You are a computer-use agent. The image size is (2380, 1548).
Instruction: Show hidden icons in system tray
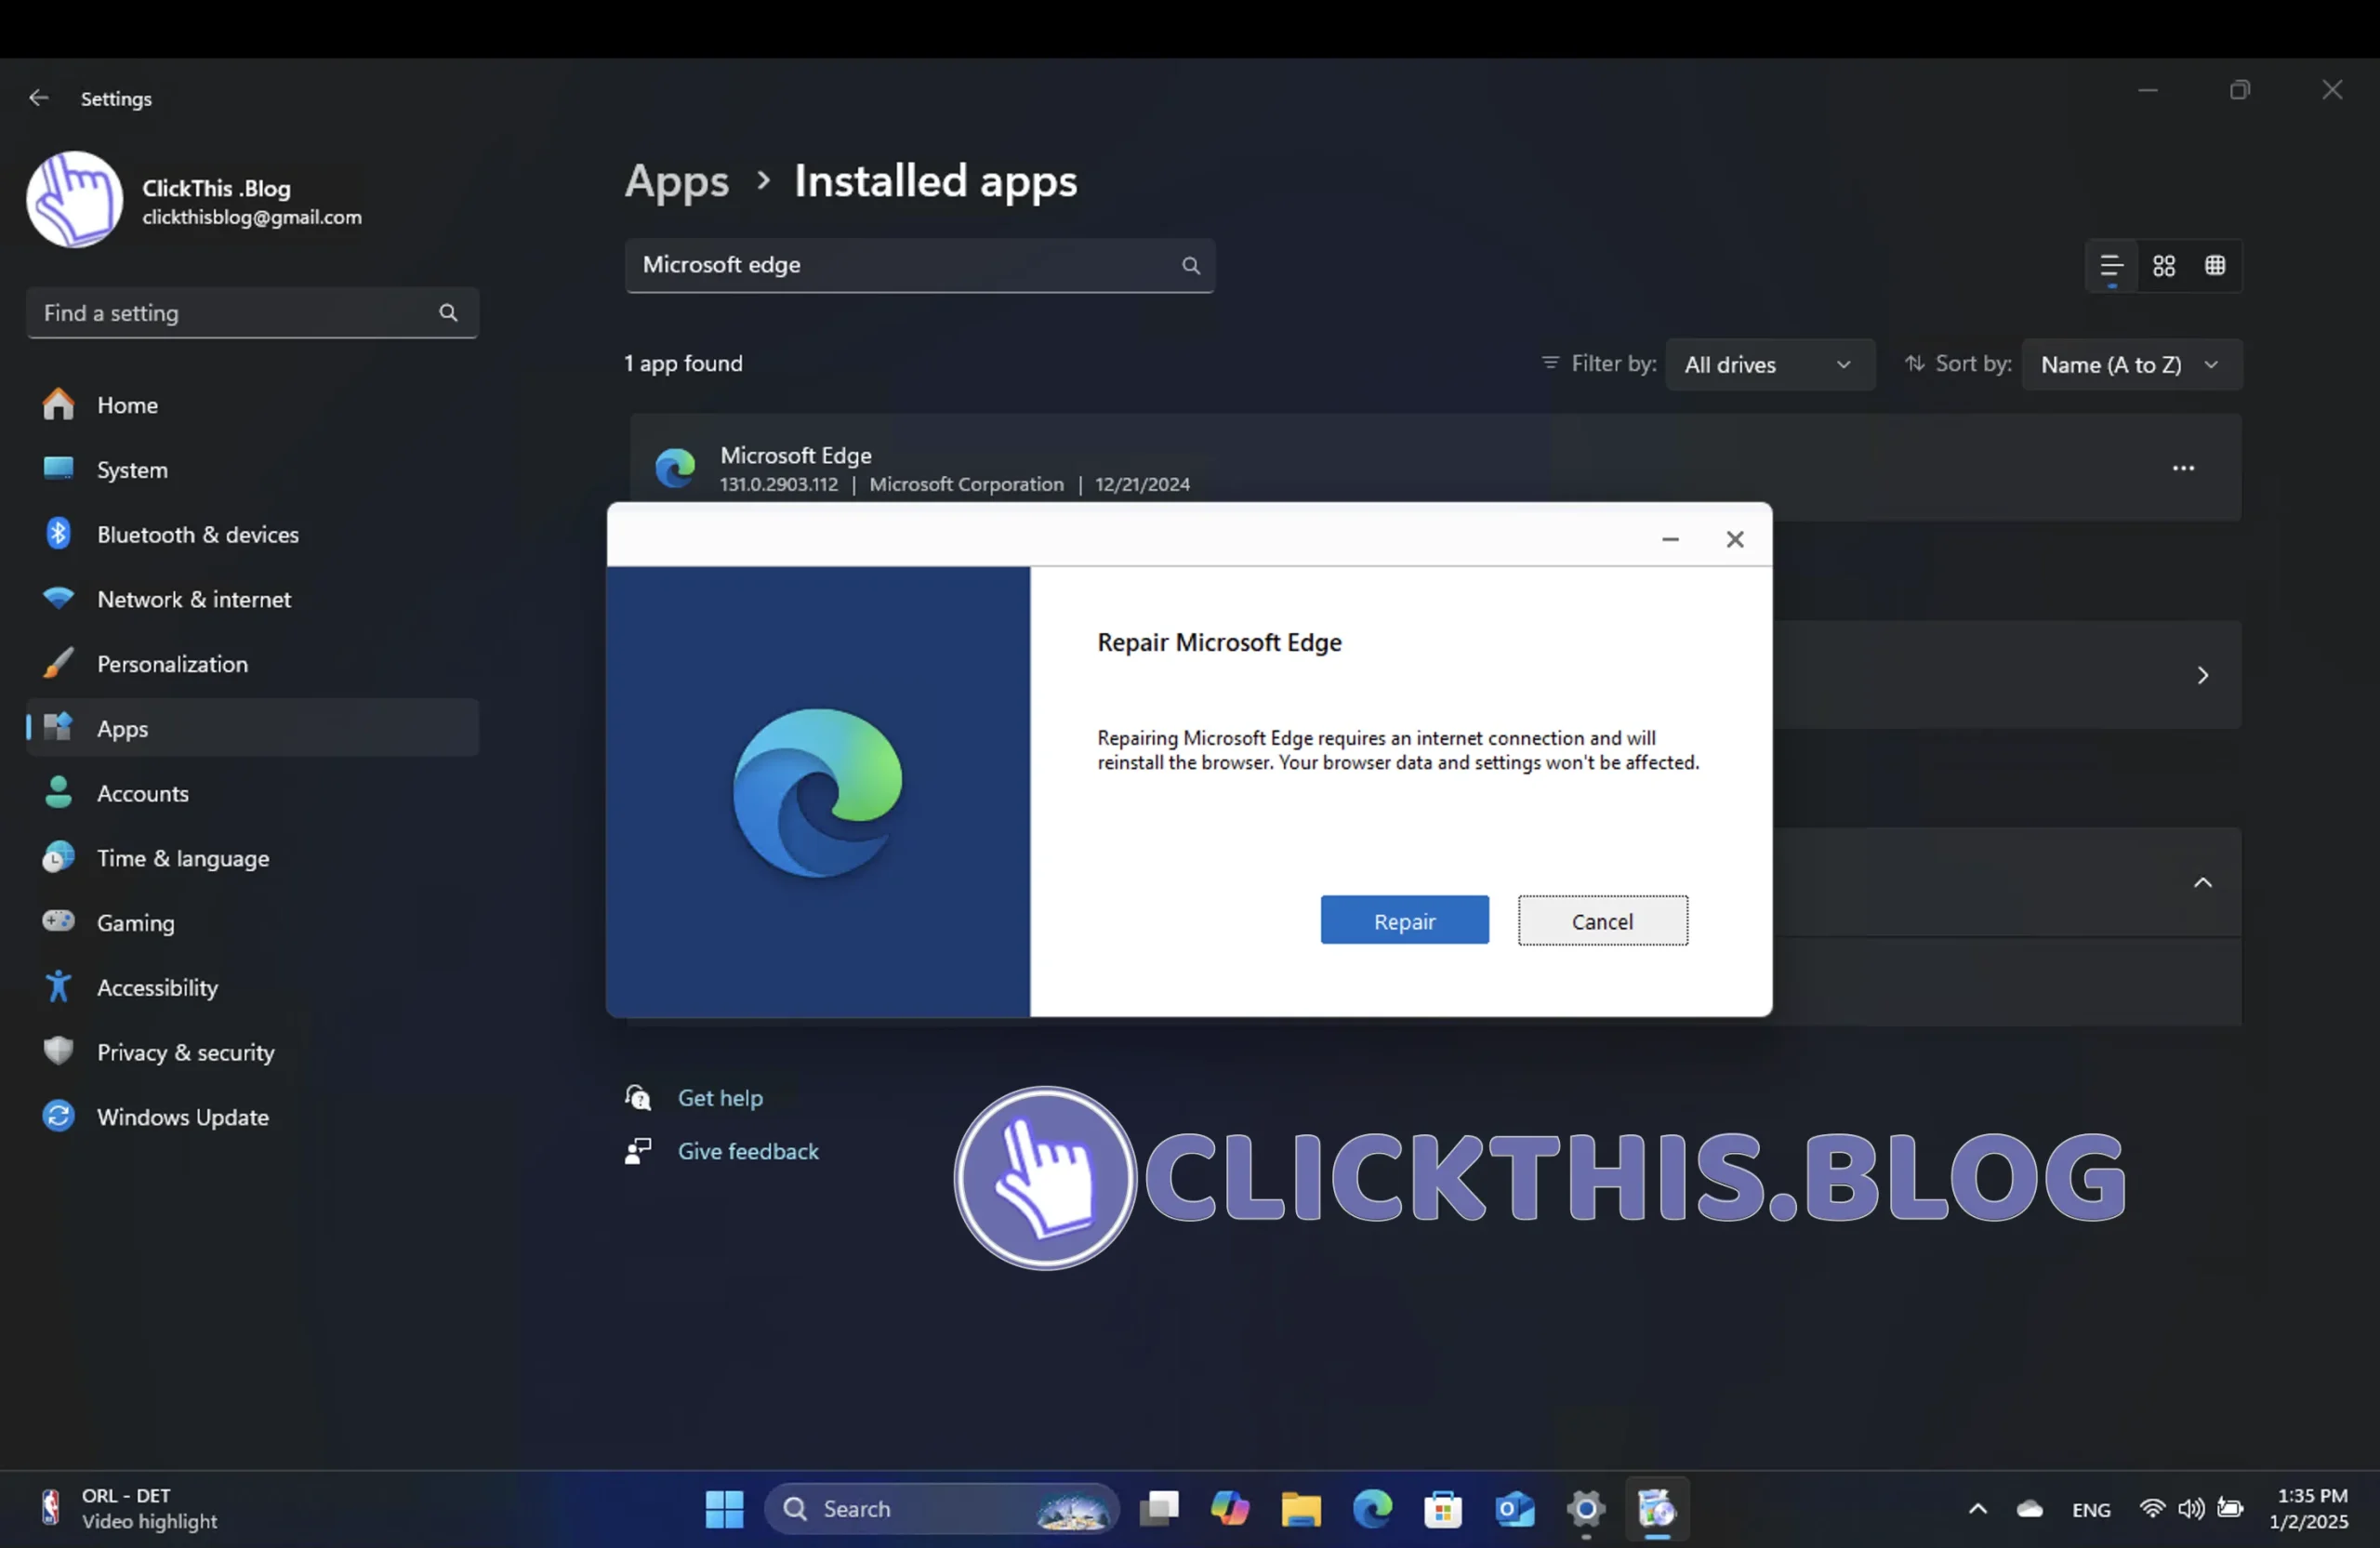click(1977, 1509)
